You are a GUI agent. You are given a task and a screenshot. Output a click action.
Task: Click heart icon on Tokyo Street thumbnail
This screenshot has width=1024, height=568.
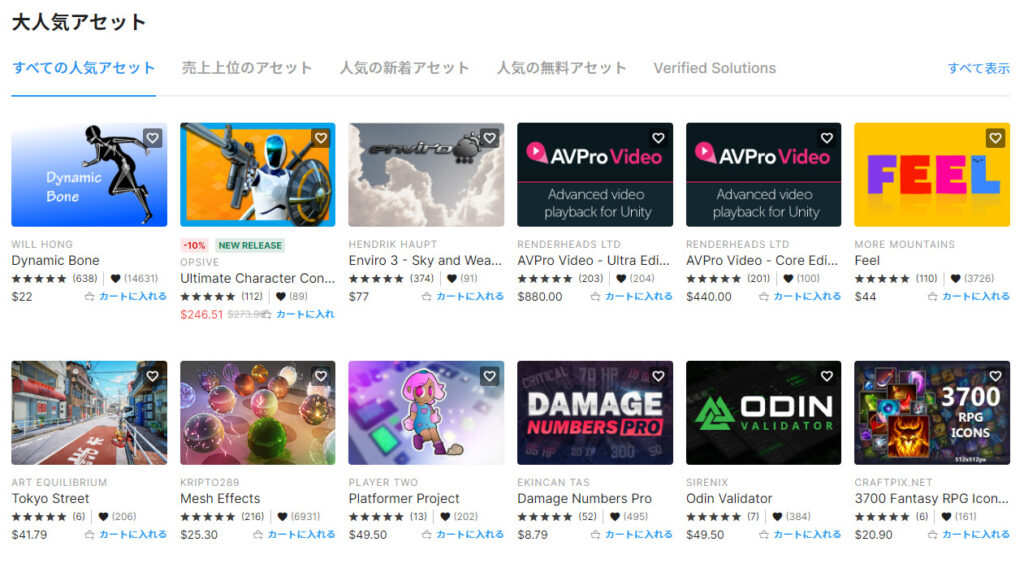click(152, 376)
